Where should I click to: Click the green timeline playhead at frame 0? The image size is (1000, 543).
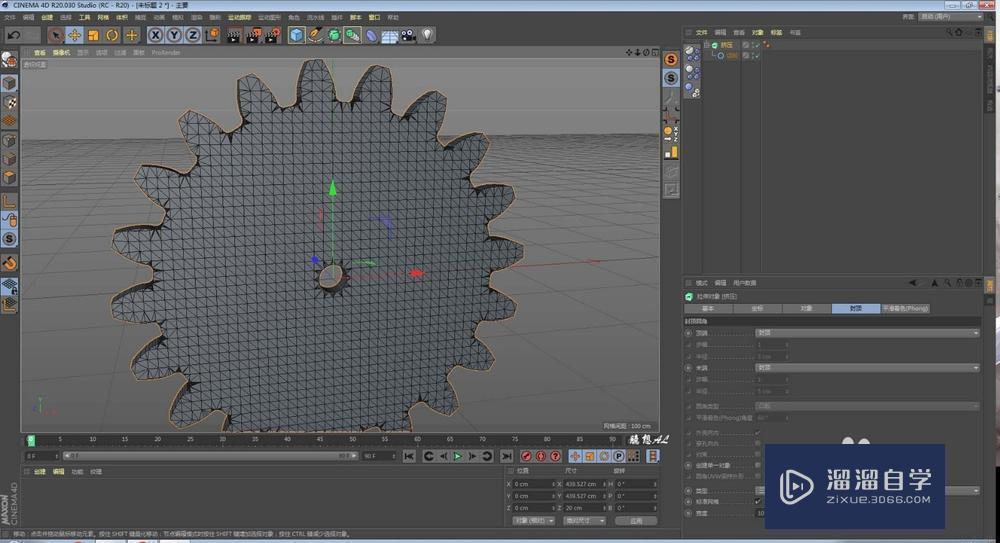pyautogui.click(x=31, y=440)
